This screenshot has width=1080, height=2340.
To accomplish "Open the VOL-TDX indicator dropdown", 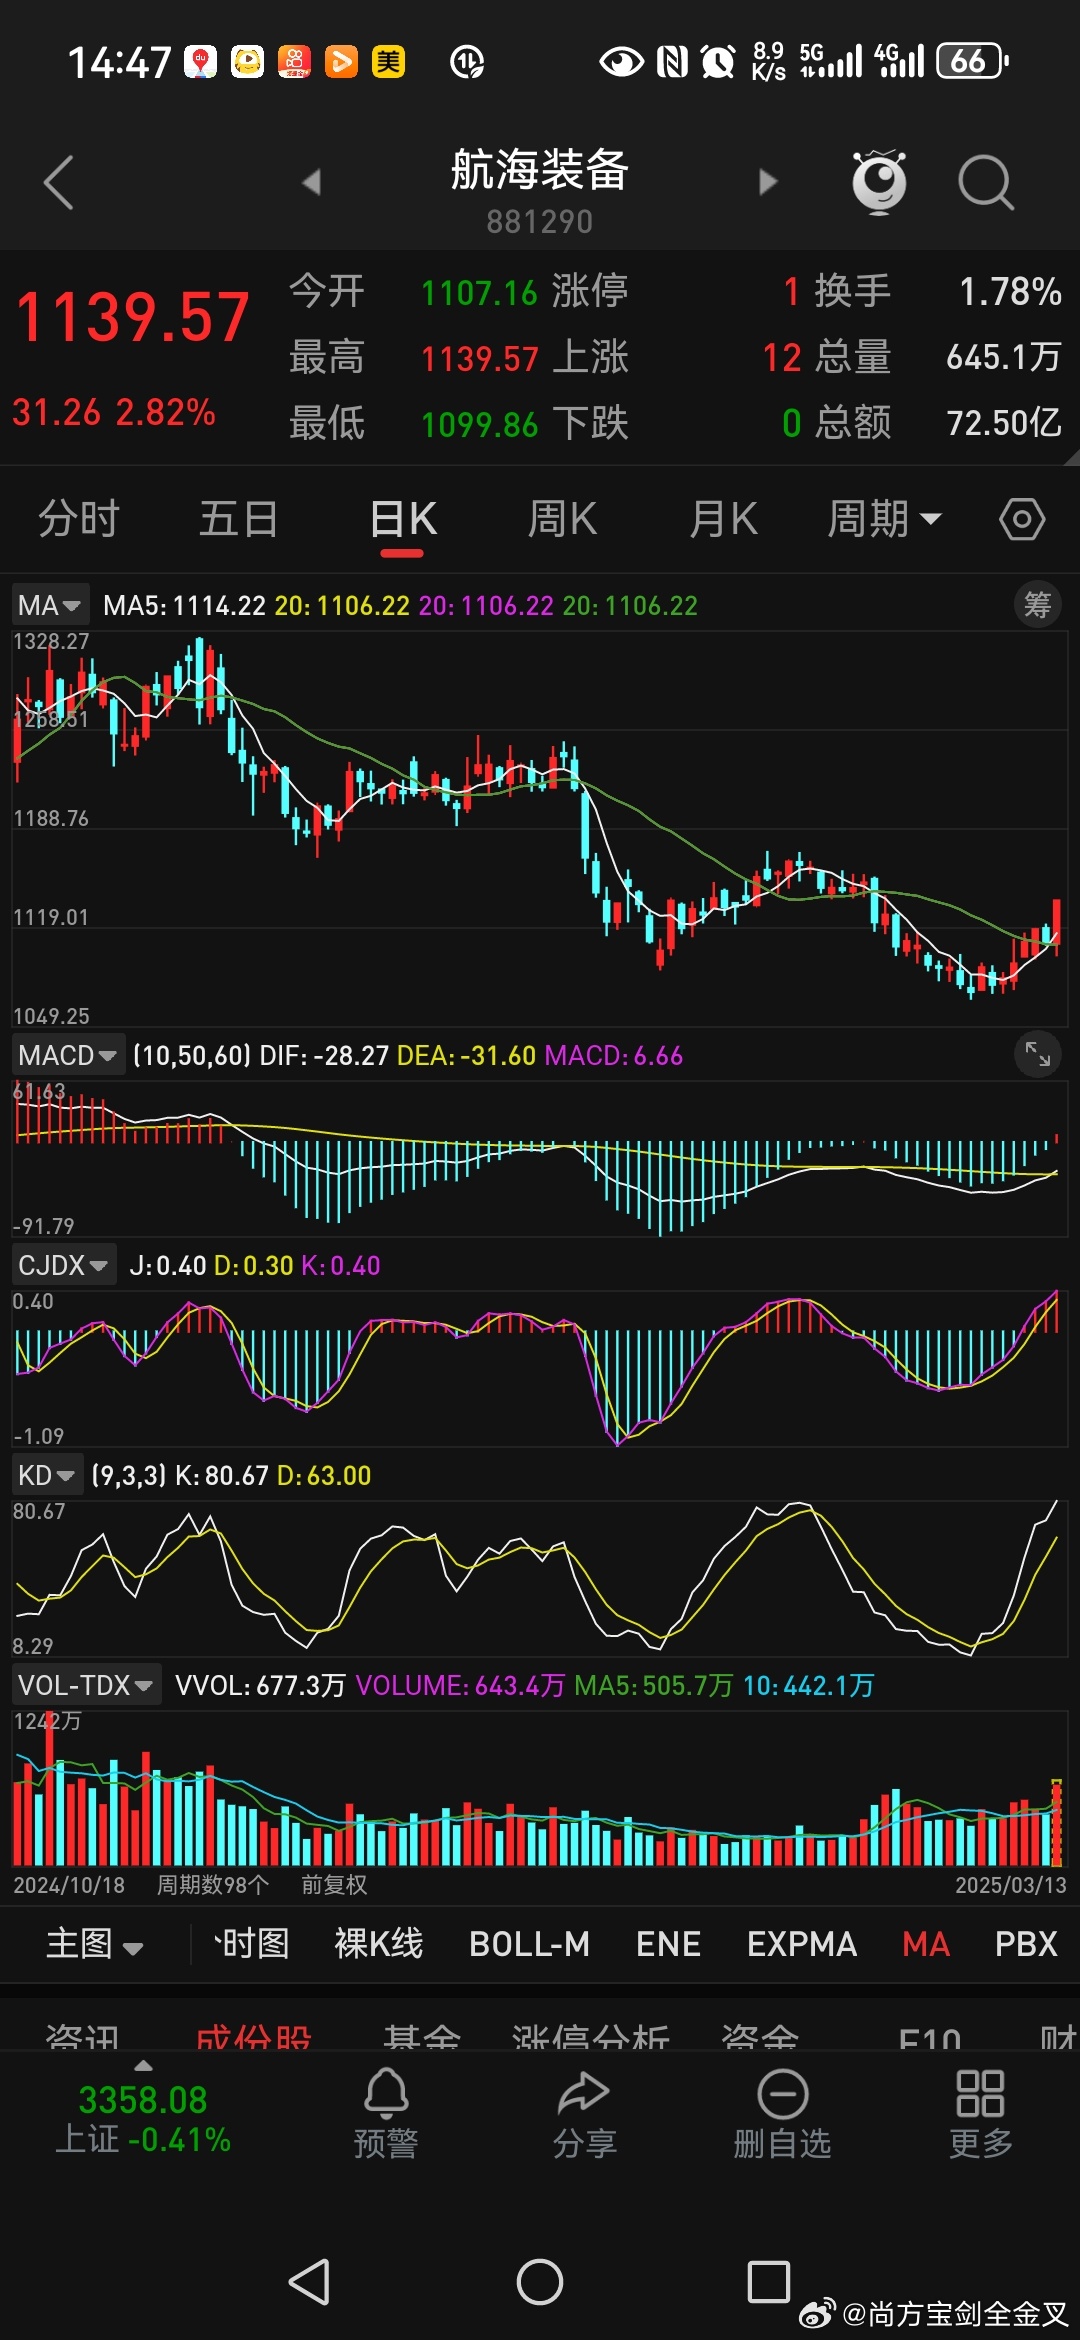I will (x=86, y=1685).
